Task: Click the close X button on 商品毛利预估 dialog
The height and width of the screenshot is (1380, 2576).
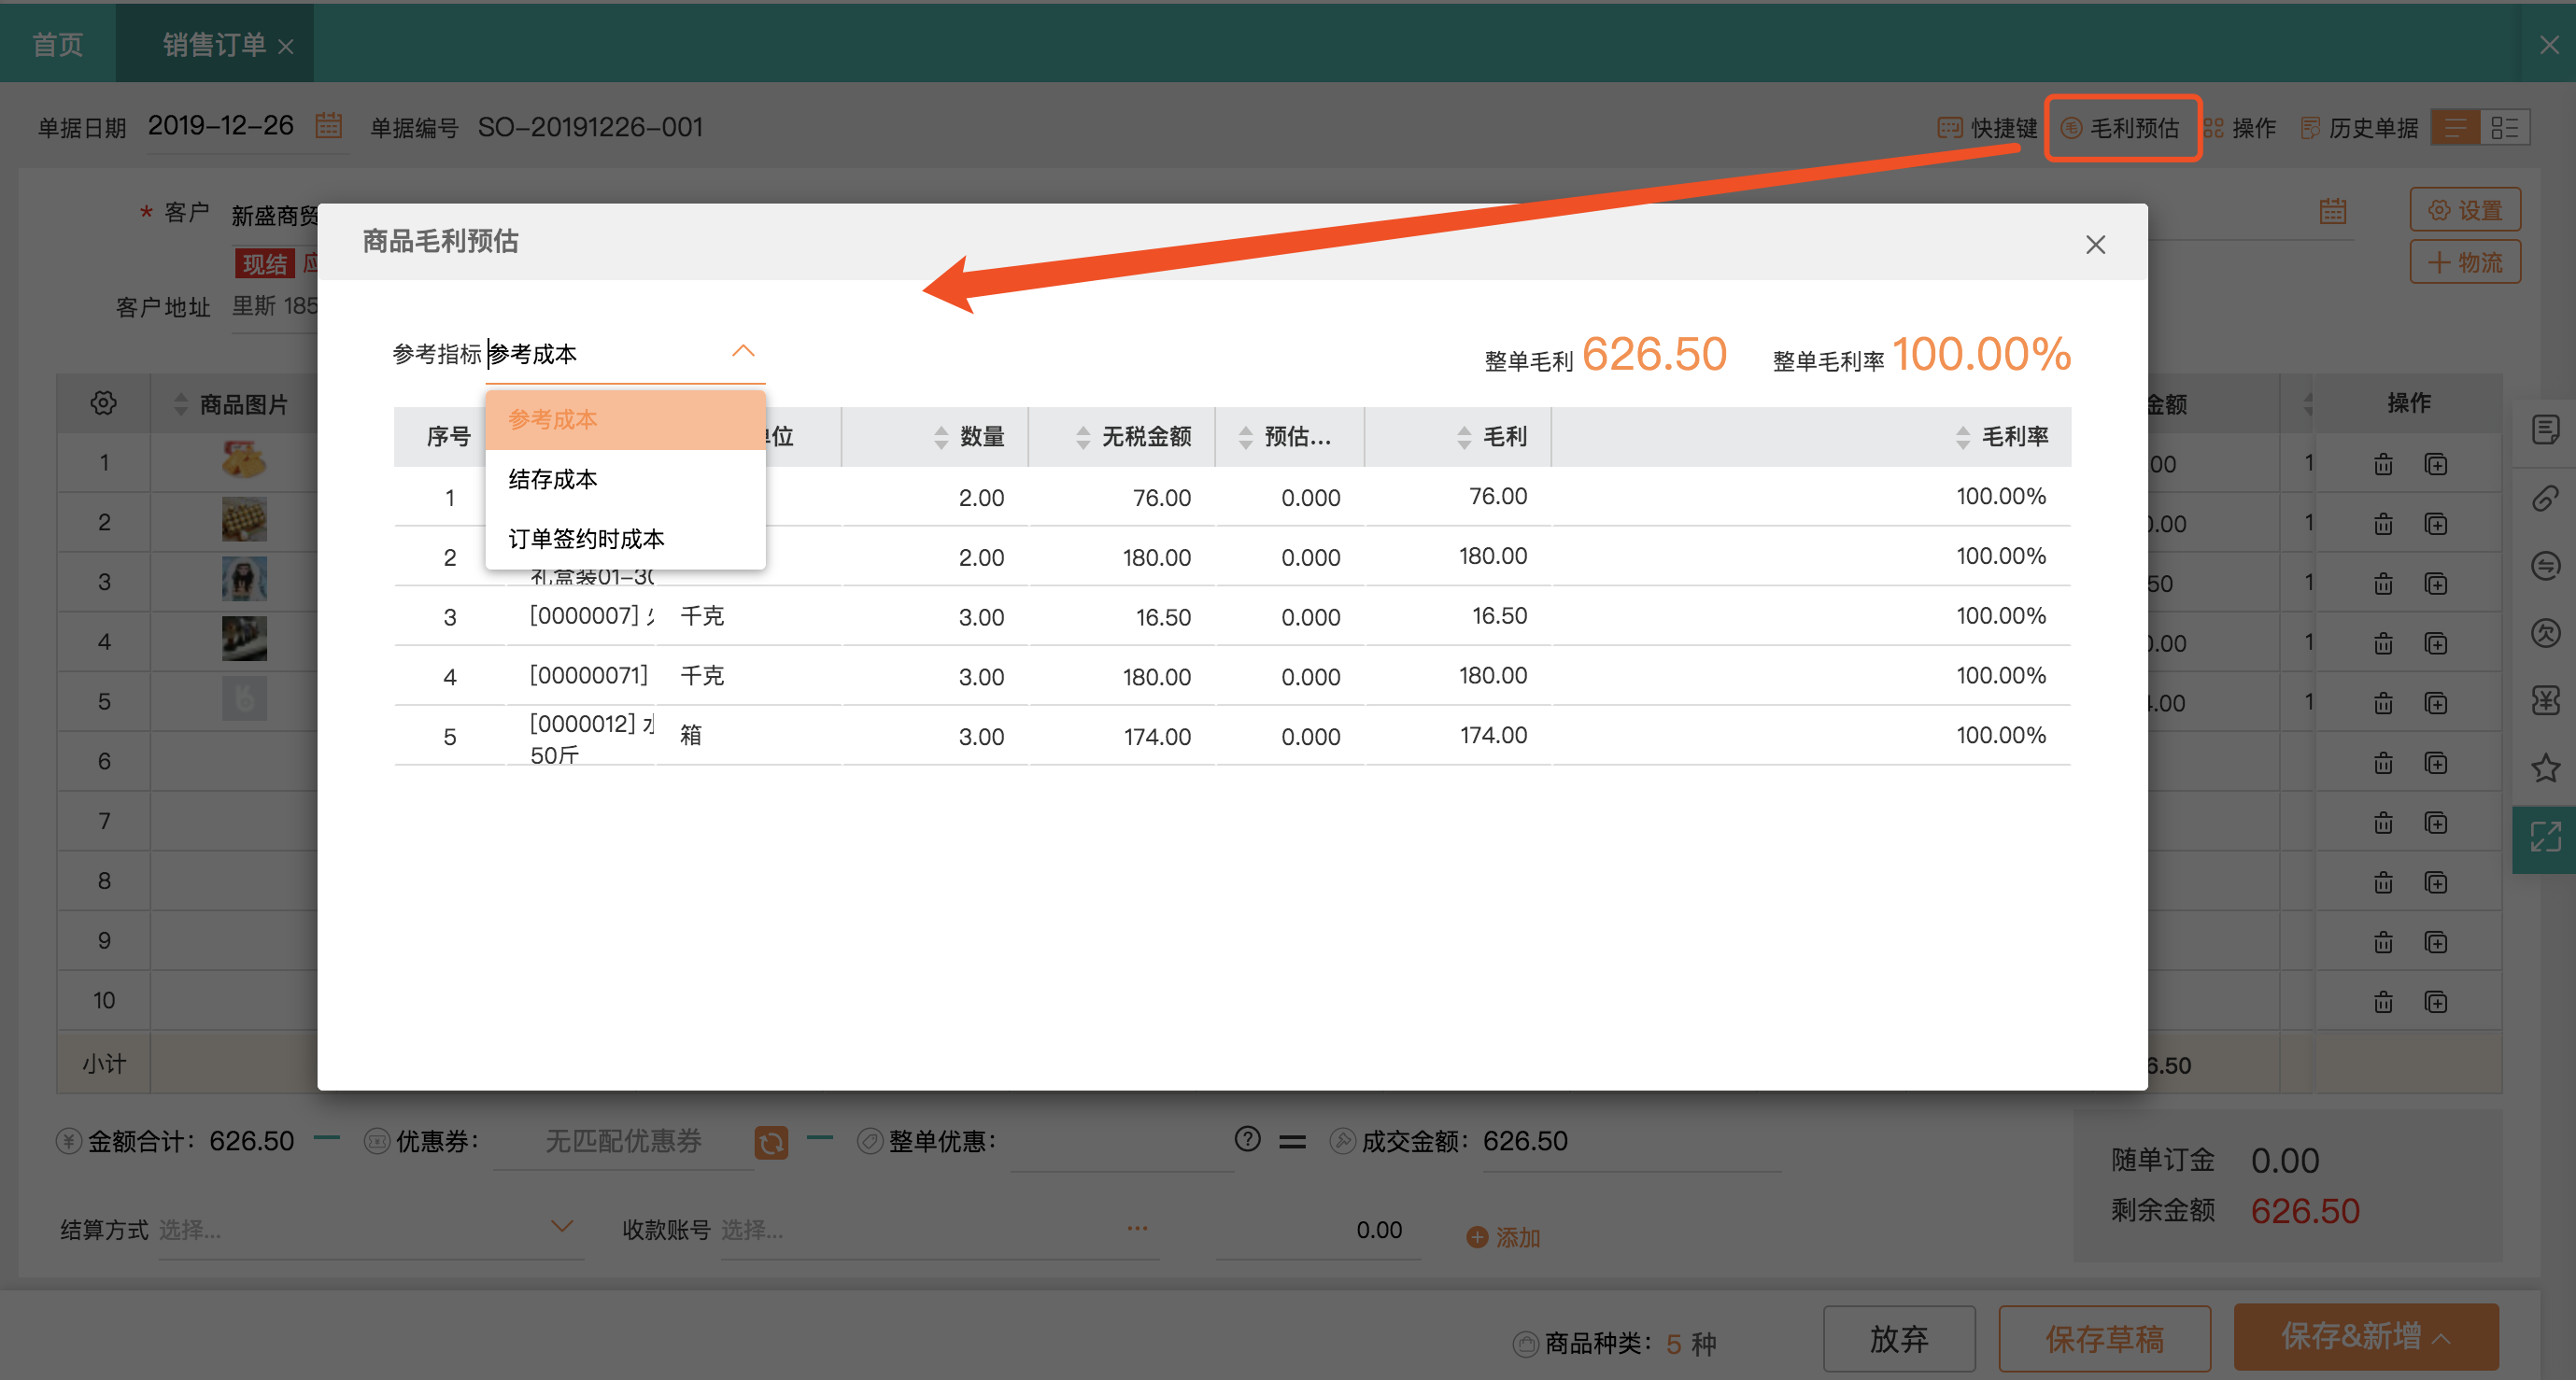Action: tap(2096, 244)
